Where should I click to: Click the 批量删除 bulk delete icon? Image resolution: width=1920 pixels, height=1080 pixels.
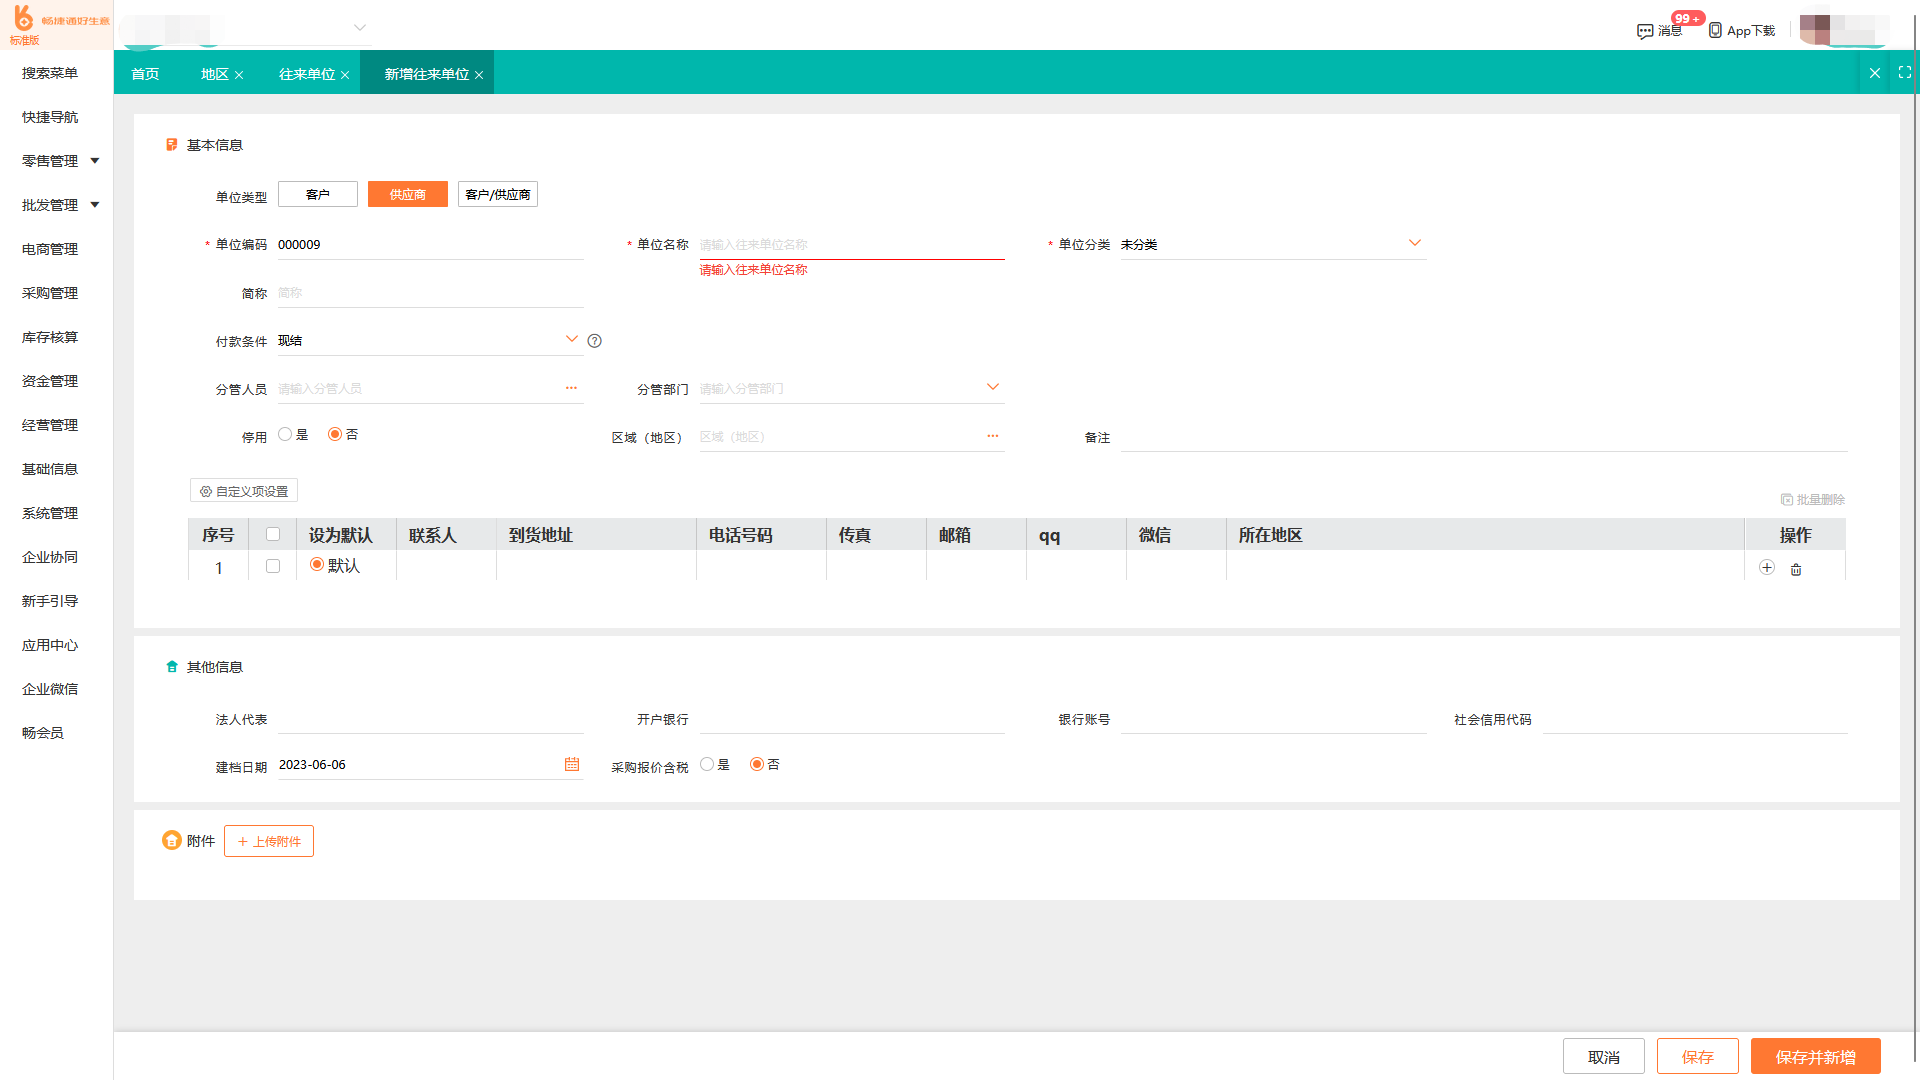(1787, 498)
